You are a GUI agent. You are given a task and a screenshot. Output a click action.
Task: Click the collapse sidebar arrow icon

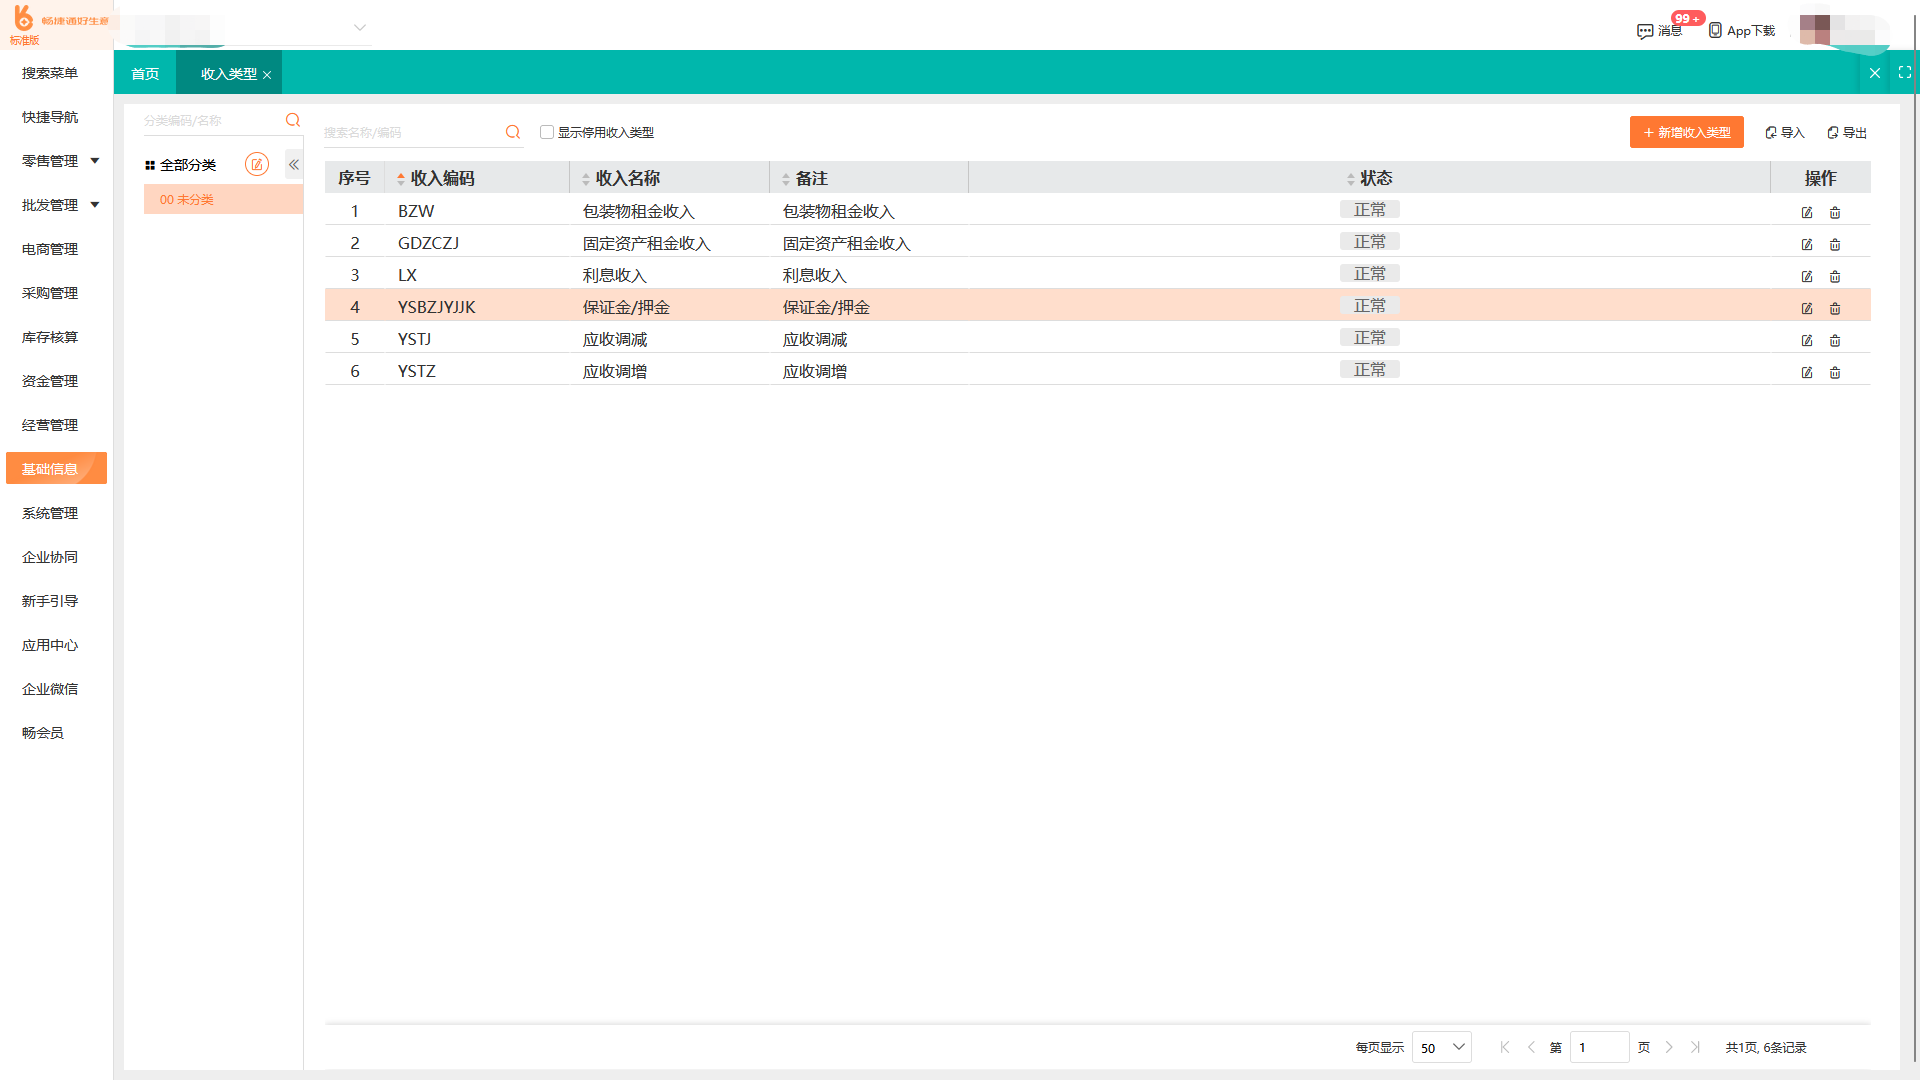[294, 164]
